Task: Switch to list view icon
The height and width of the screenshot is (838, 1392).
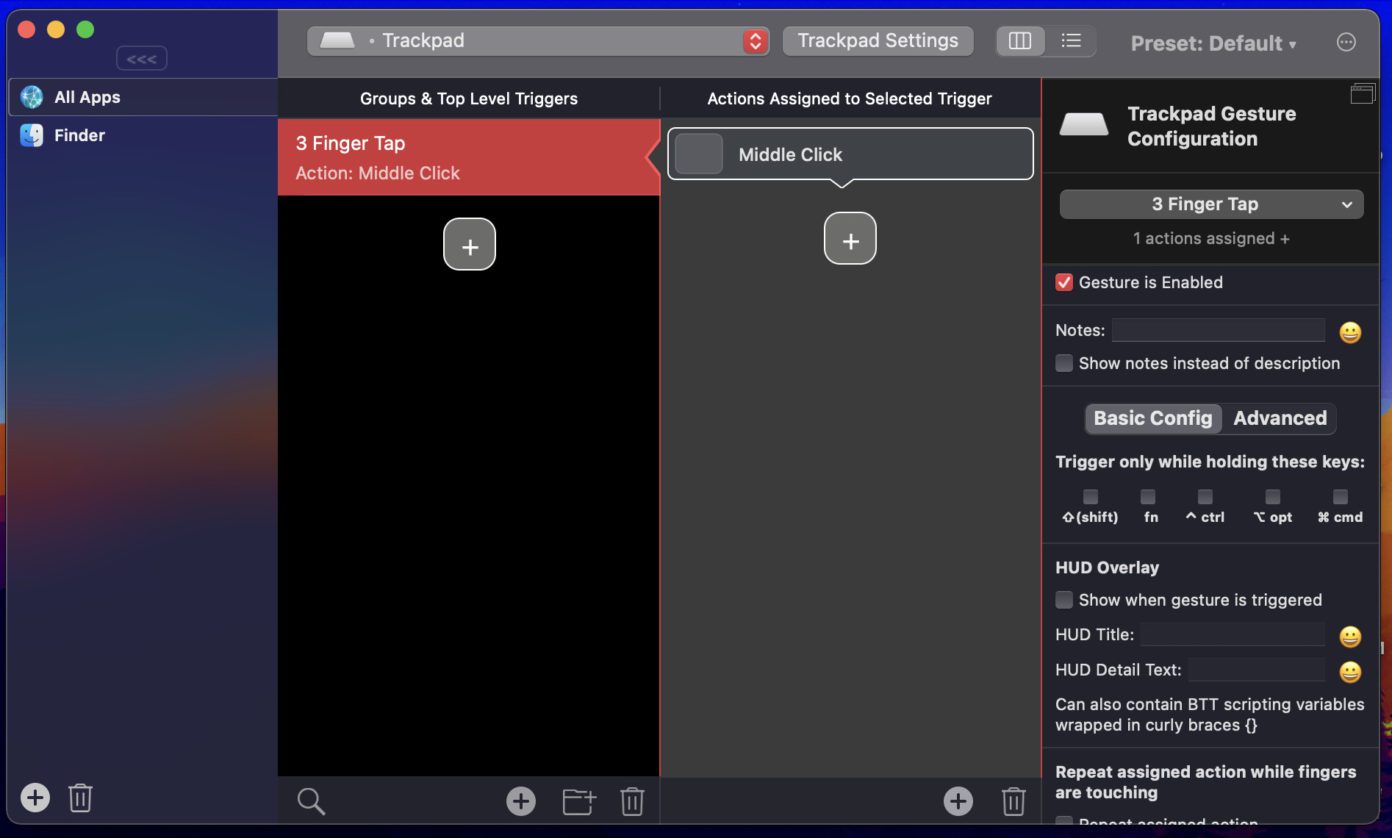Action: pyautogui.click(x=1071, y=41)
